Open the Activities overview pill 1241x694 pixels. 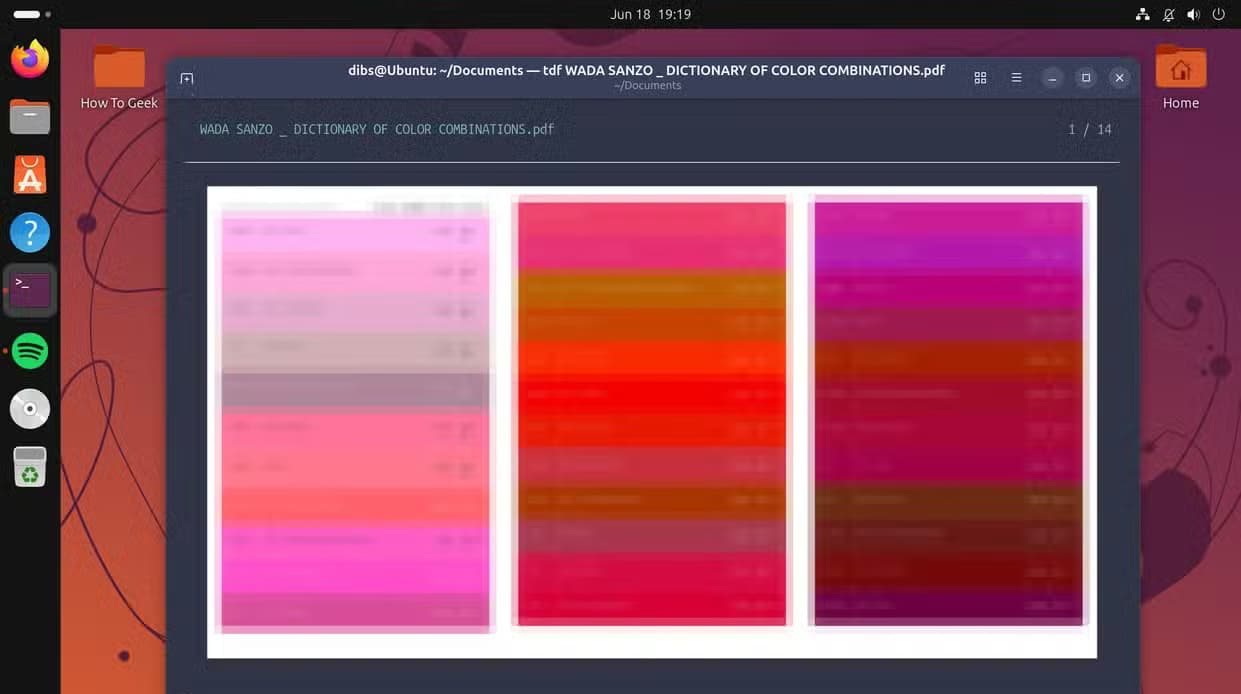pos(32,15)
